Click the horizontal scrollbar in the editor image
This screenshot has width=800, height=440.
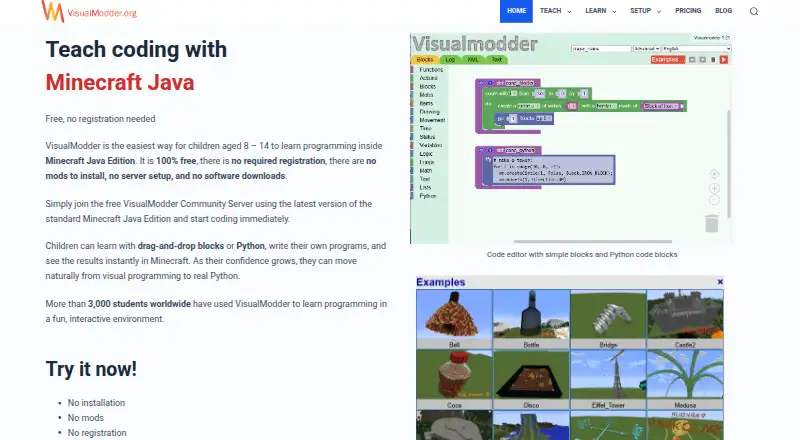pyautogui.click(x=592, y=241)
